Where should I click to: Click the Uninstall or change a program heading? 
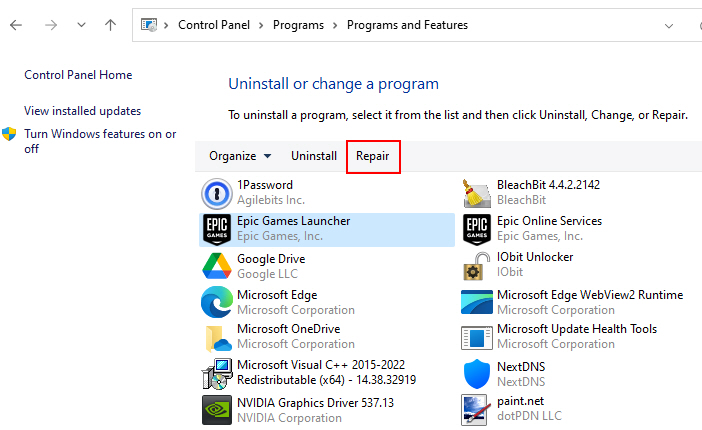334,84
